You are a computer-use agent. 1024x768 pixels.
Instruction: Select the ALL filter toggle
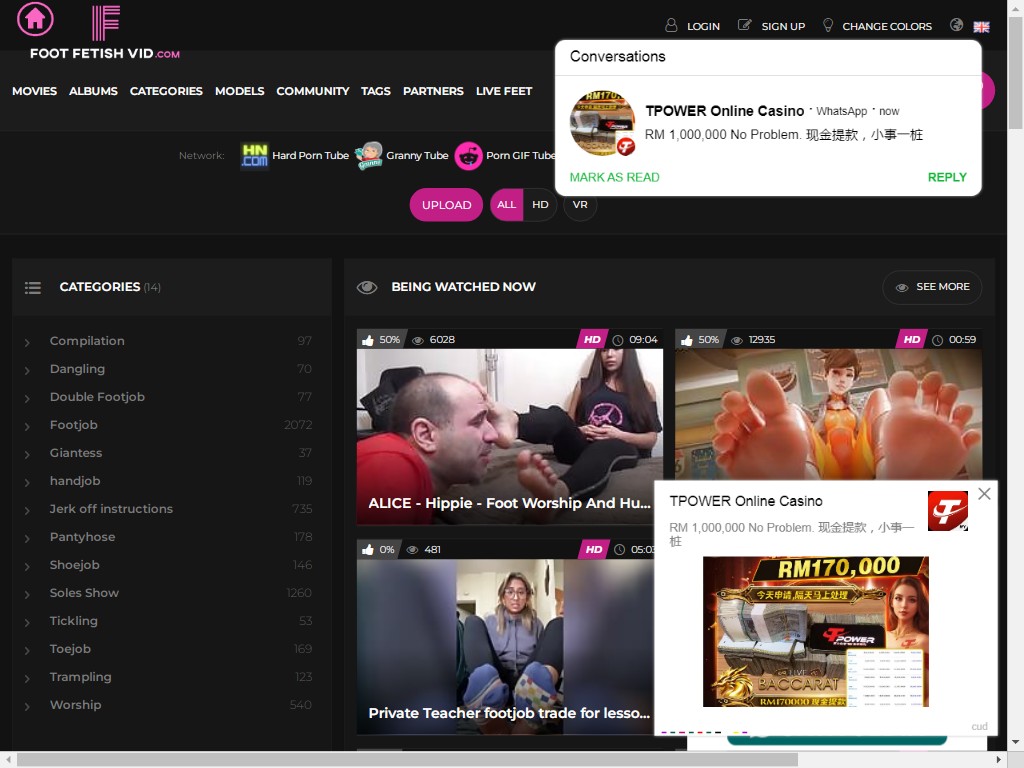[x=507, y=205]
